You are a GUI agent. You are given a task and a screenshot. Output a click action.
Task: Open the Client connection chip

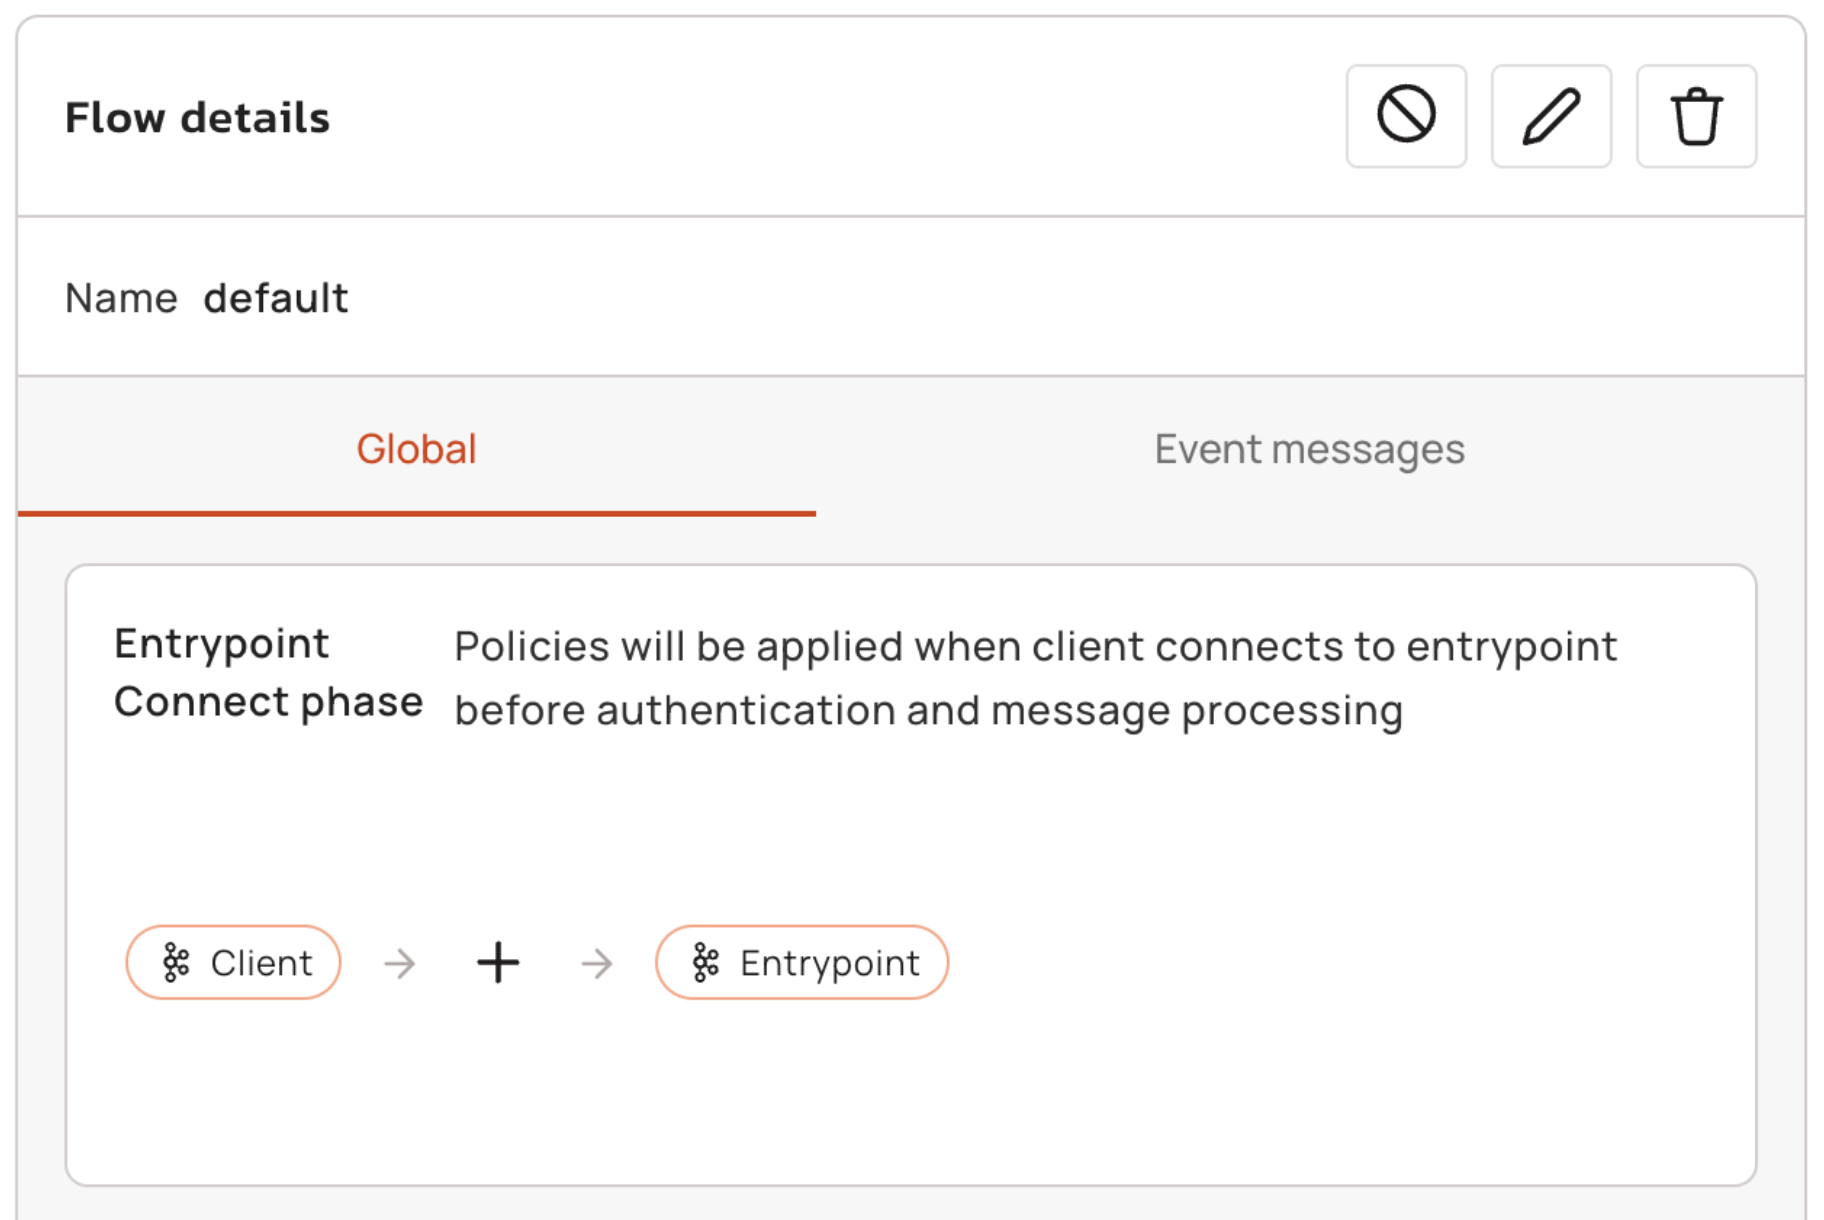pyautogui.click(x=232, y=962)
